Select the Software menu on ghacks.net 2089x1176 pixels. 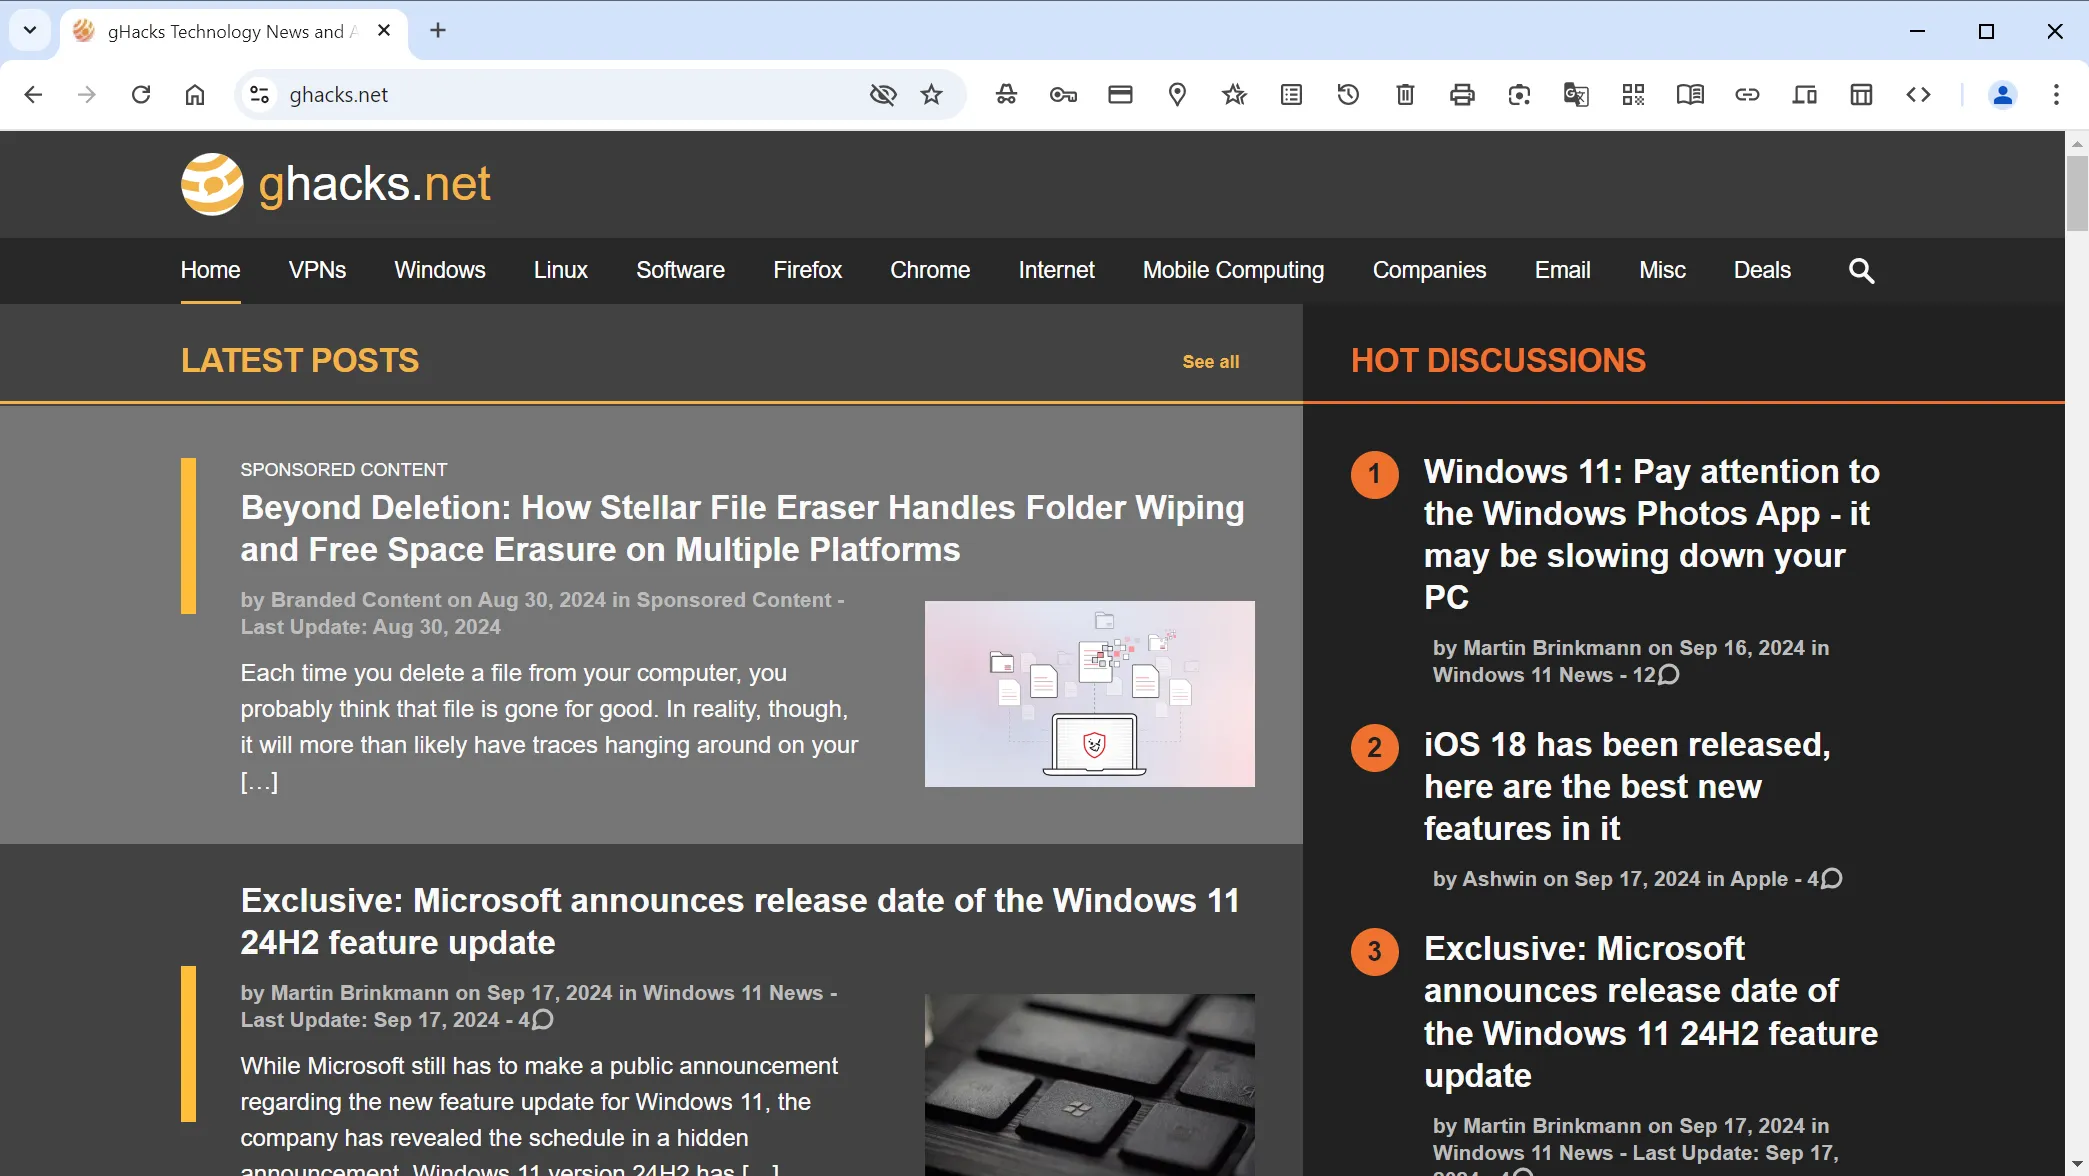point(680,270)
